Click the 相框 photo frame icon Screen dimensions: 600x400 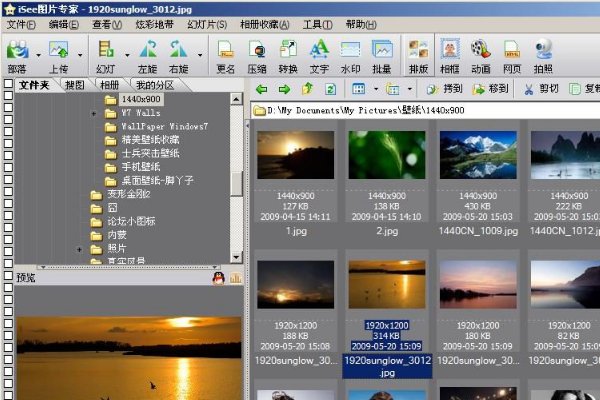[450, 49]
